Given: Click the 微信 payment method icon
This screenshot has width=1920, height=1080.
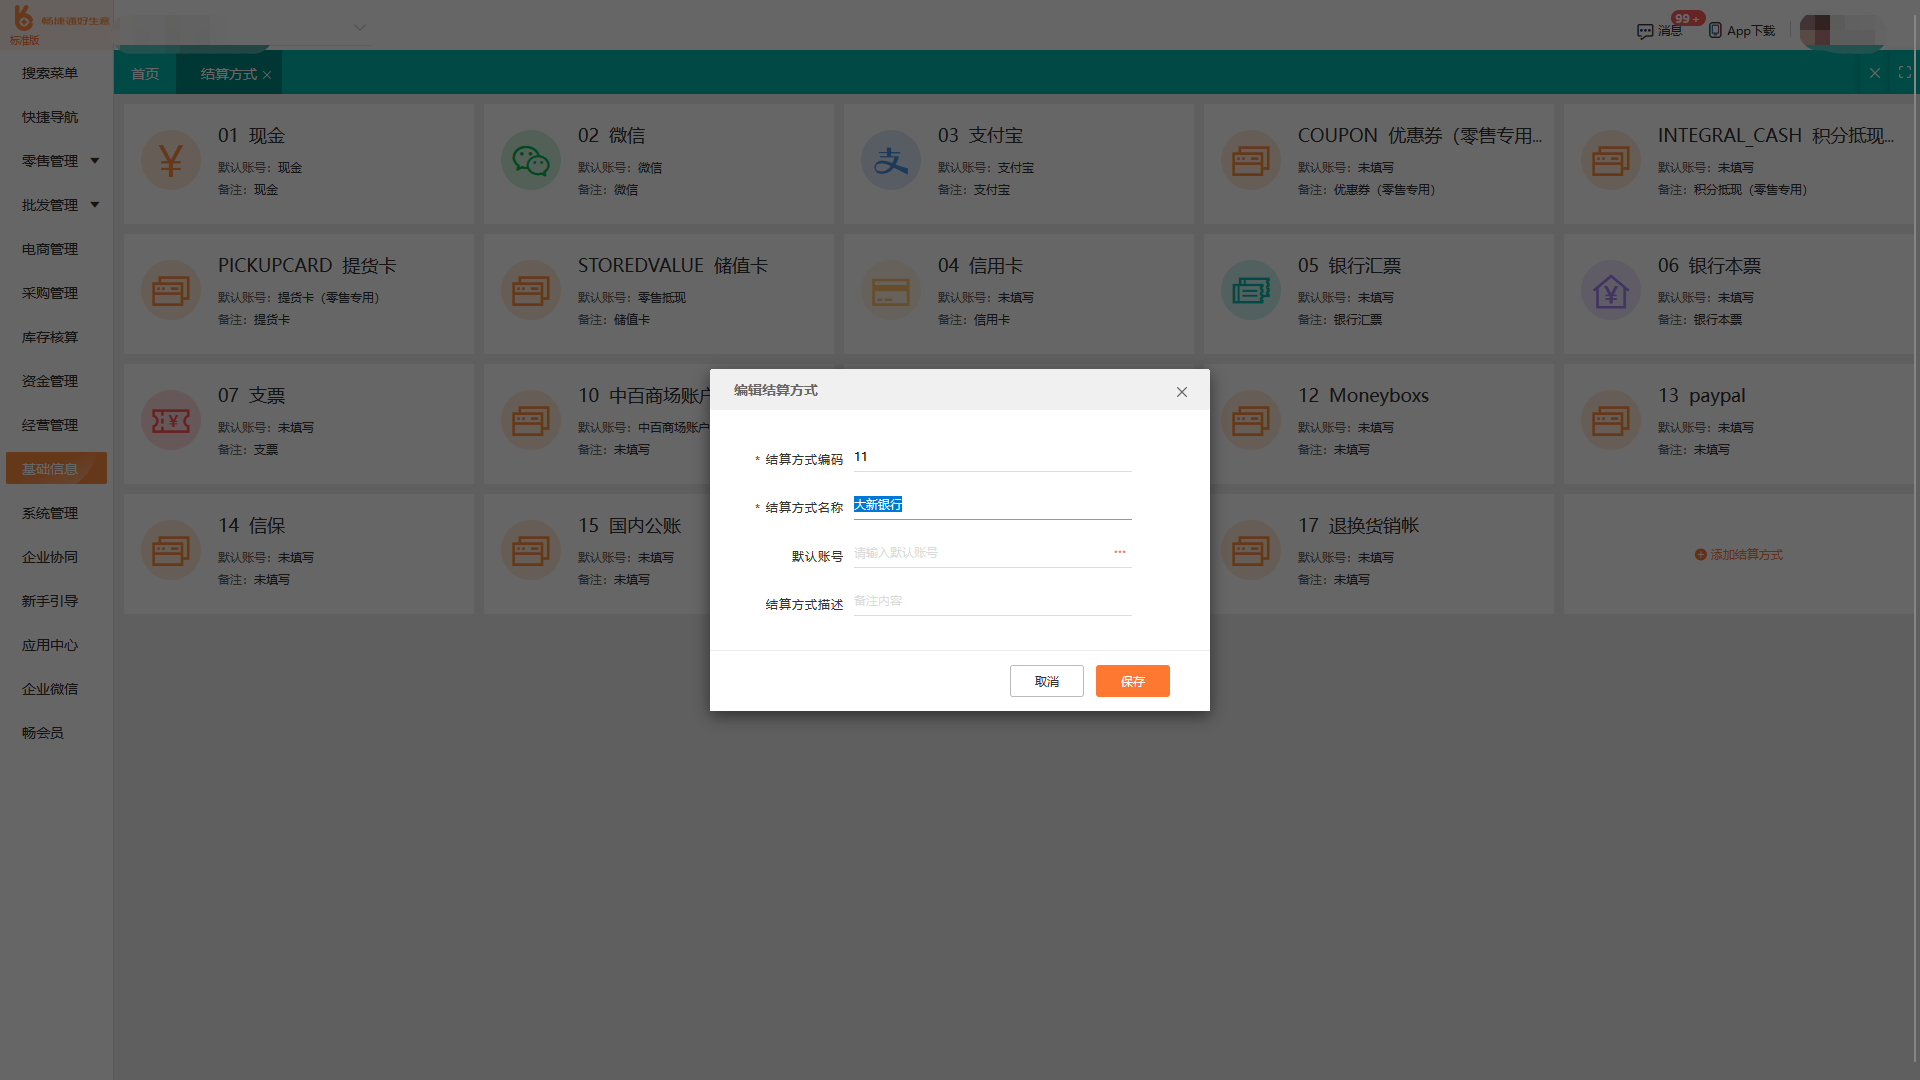Looking at the screenshot, I should coord(531,160).
